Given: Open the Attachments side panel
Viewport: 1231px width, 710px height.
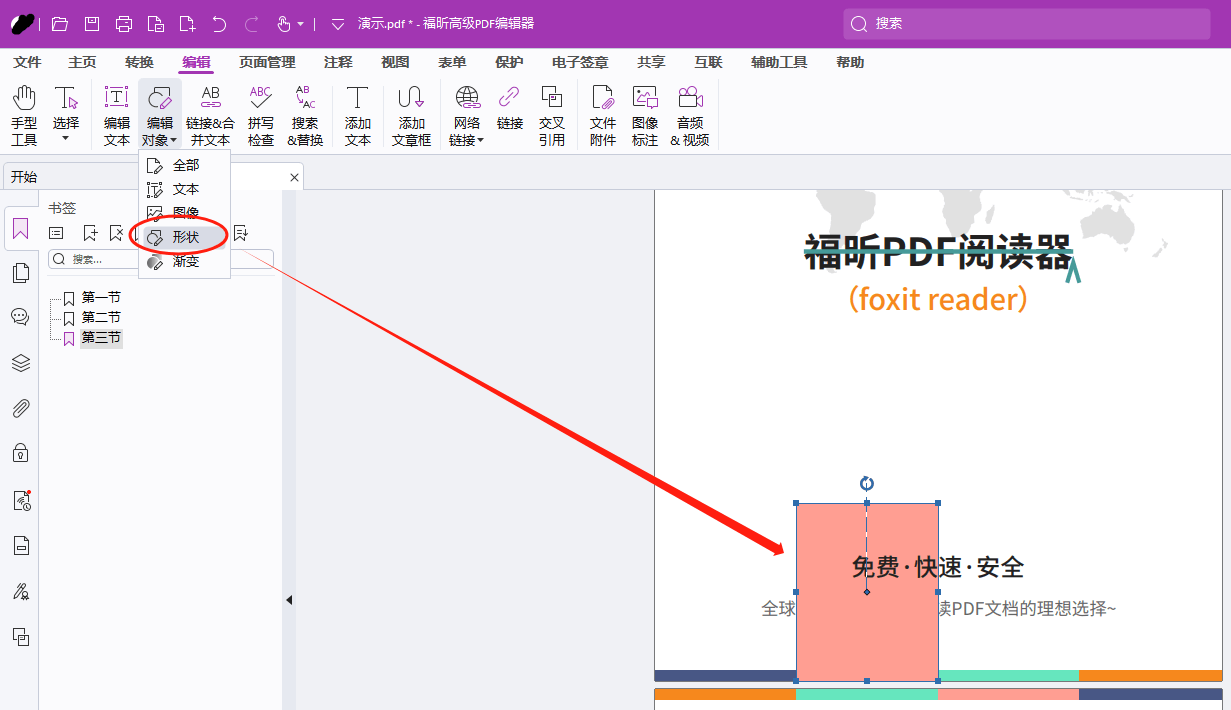Looking at the screenshot, I should pyautogui.click(x=20, y=408).
